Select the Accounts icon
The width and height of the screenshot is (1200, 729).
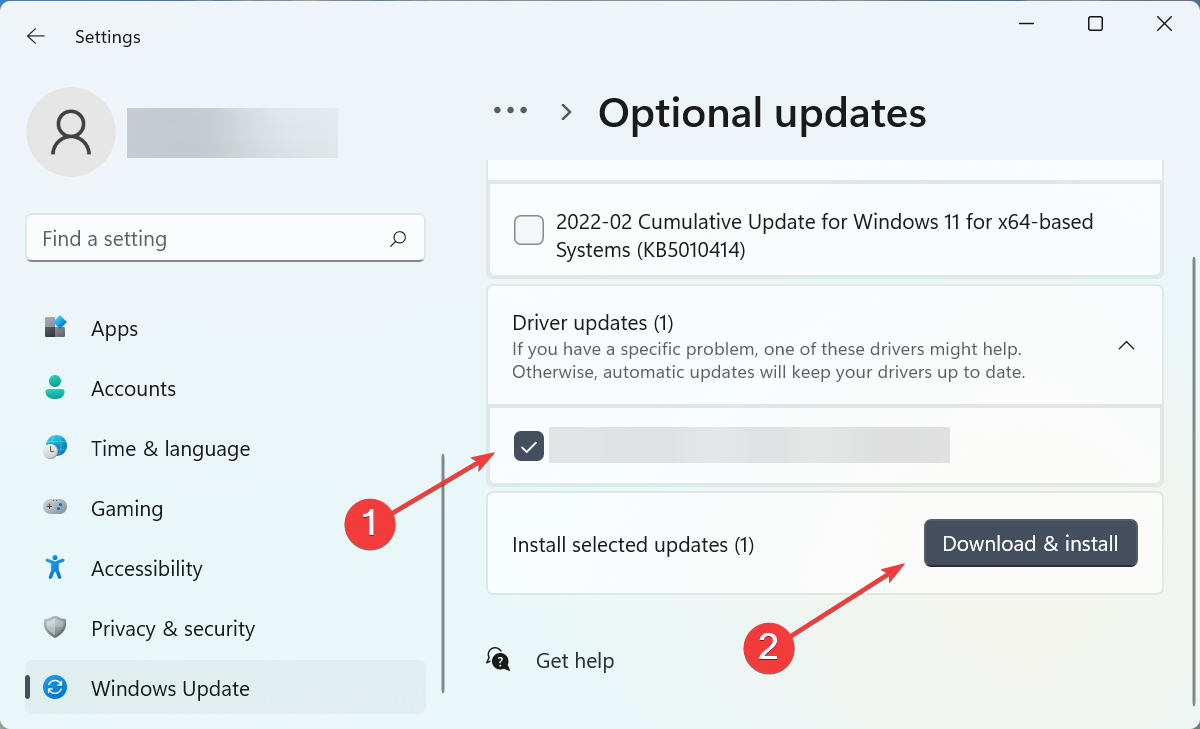(x=55, y=388)
